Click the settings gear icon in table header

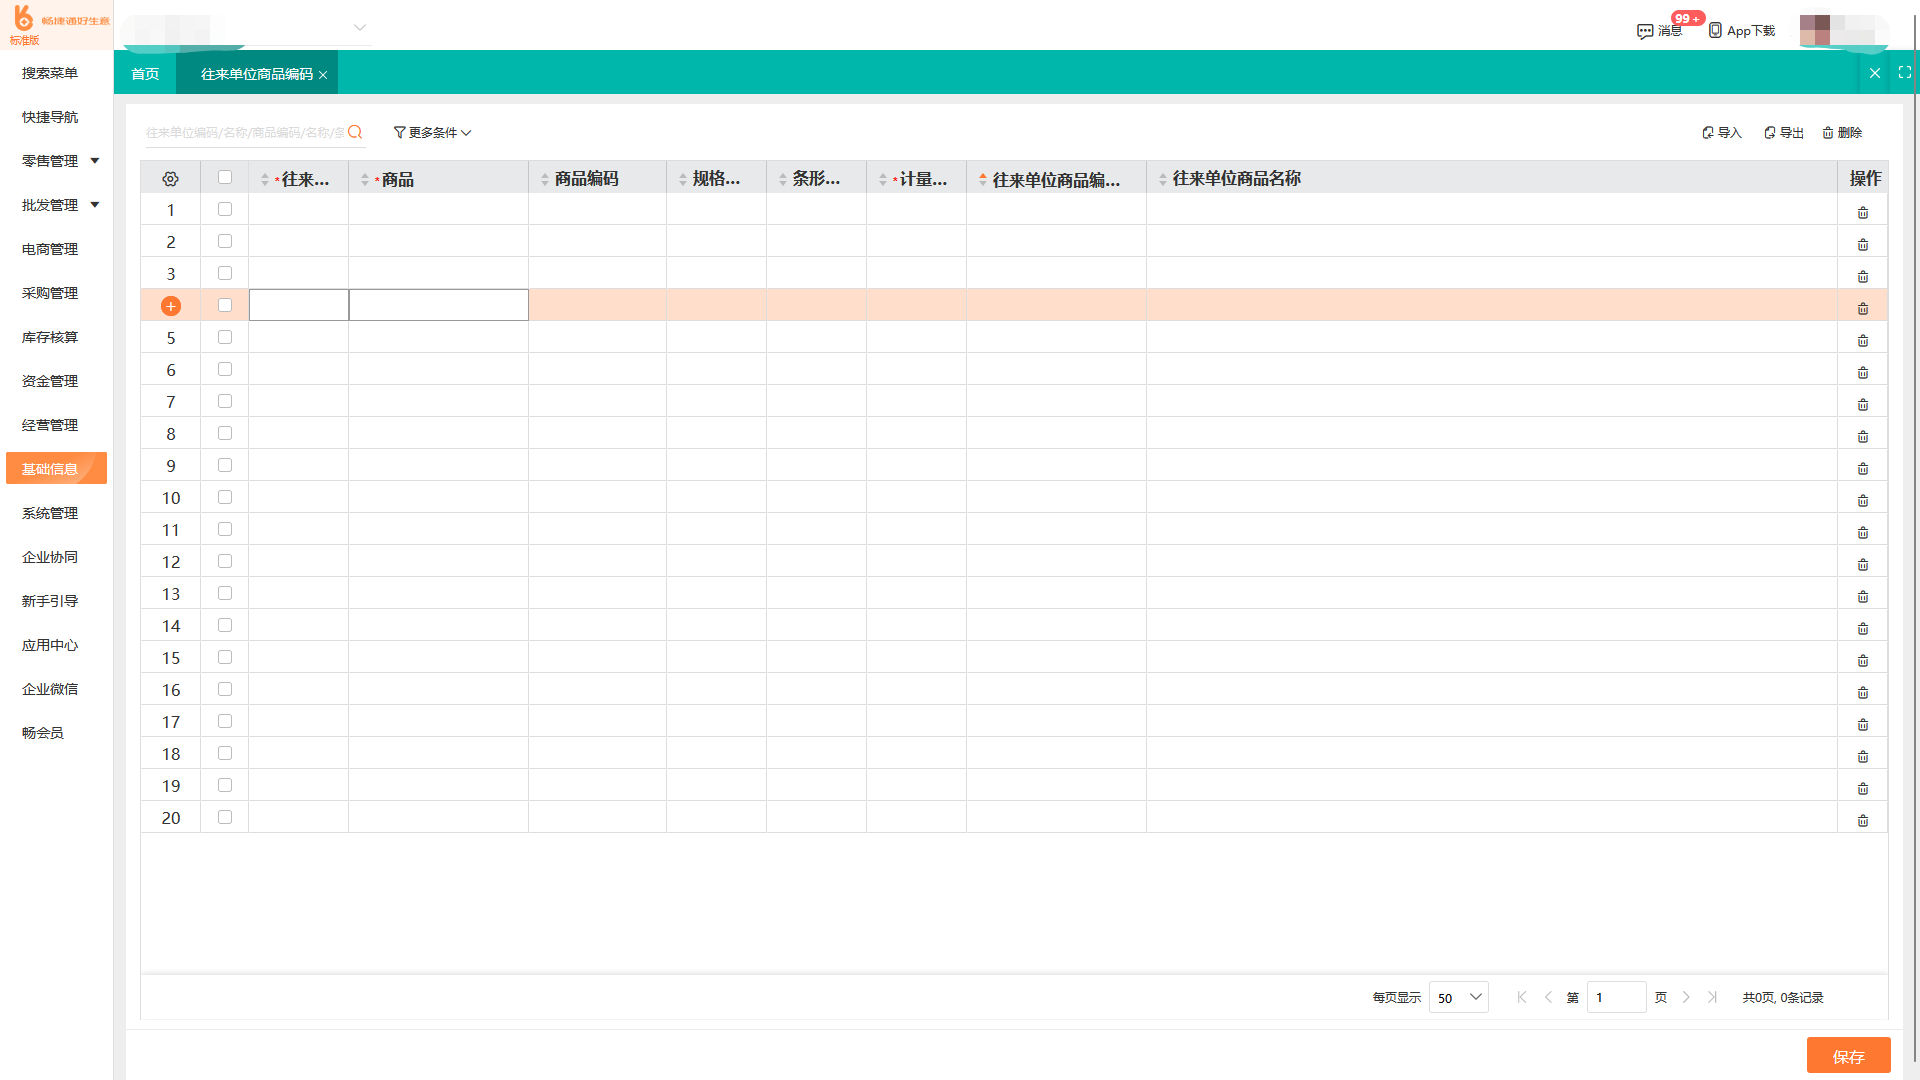tap(170, 178)
